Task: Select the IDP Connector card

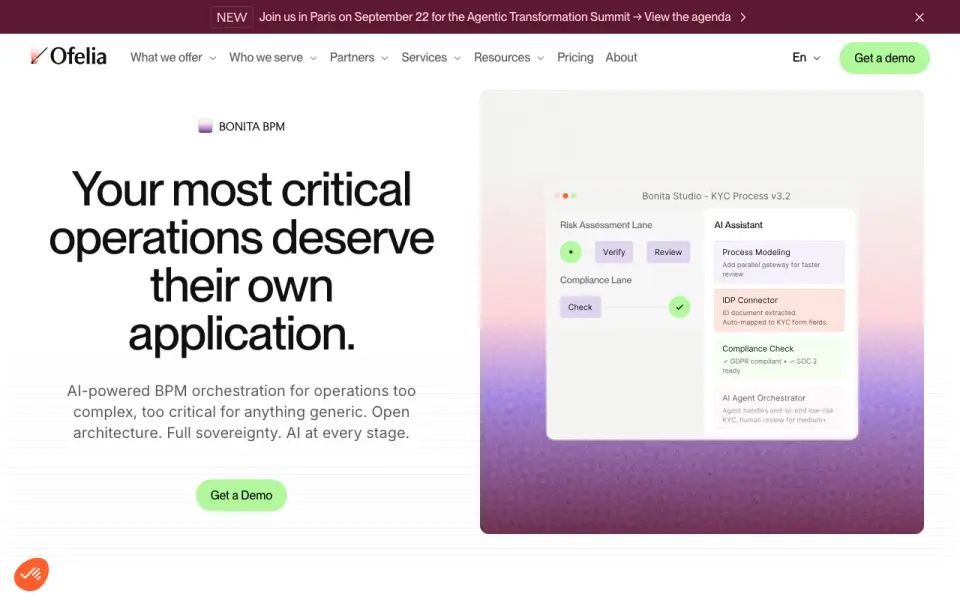Action: coord(779,310)
